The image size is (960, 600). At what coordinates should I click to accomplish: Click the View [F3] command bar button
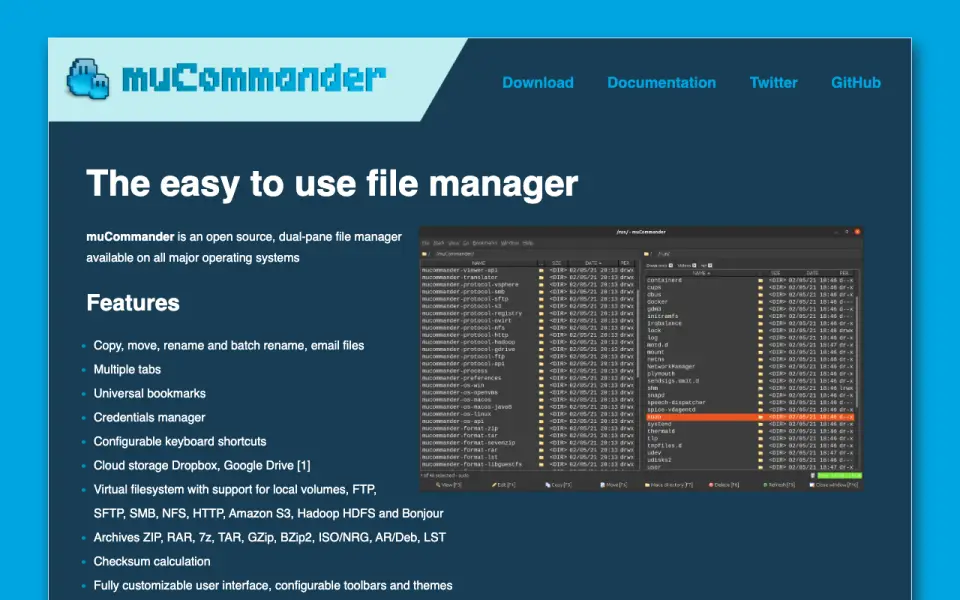click(x=448, y=485)
